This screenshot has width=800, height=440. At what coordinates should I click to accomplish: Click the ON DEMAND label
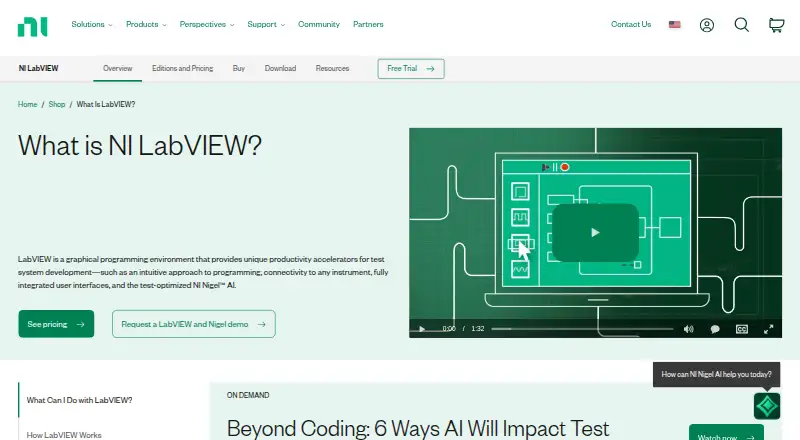point(248,395)
